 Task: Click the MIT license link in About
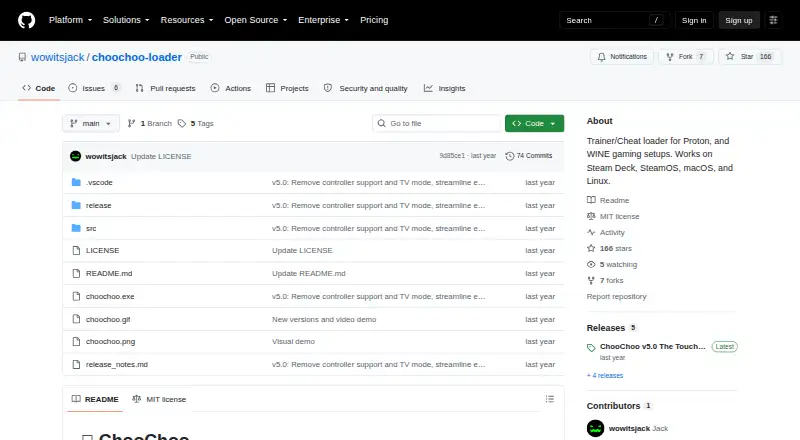tap(613, 216)
